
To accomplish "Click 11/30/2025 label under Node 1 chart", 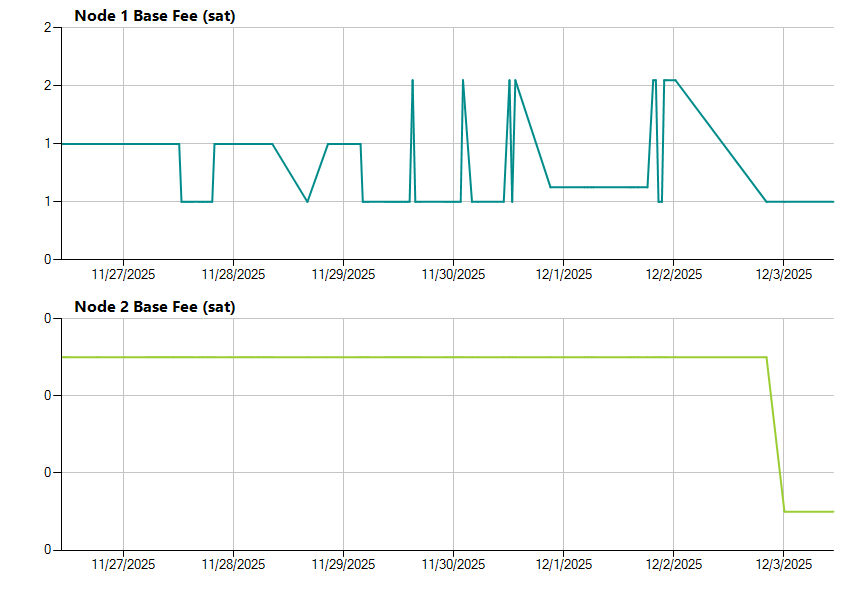I will pos(453,274).
